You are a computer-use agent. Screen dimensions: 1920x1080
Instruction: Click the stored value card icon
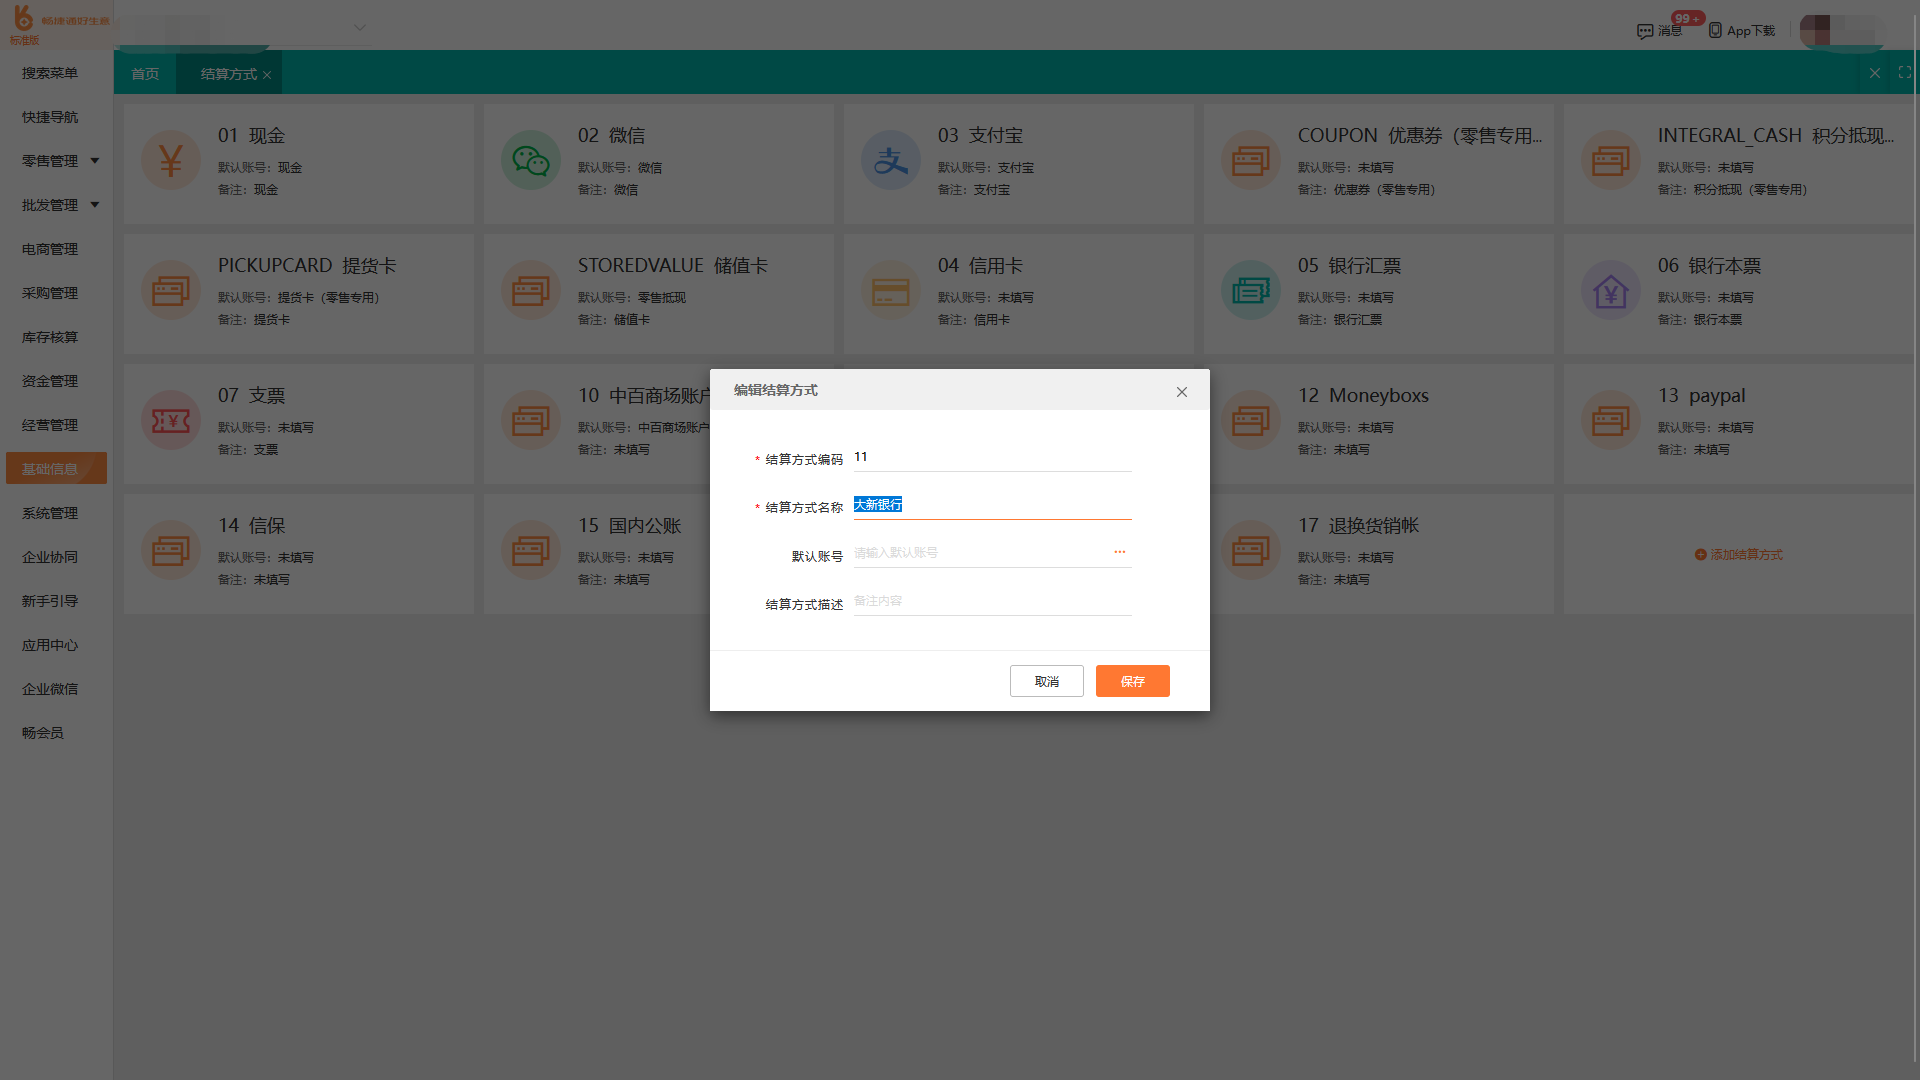click(531, 290)
